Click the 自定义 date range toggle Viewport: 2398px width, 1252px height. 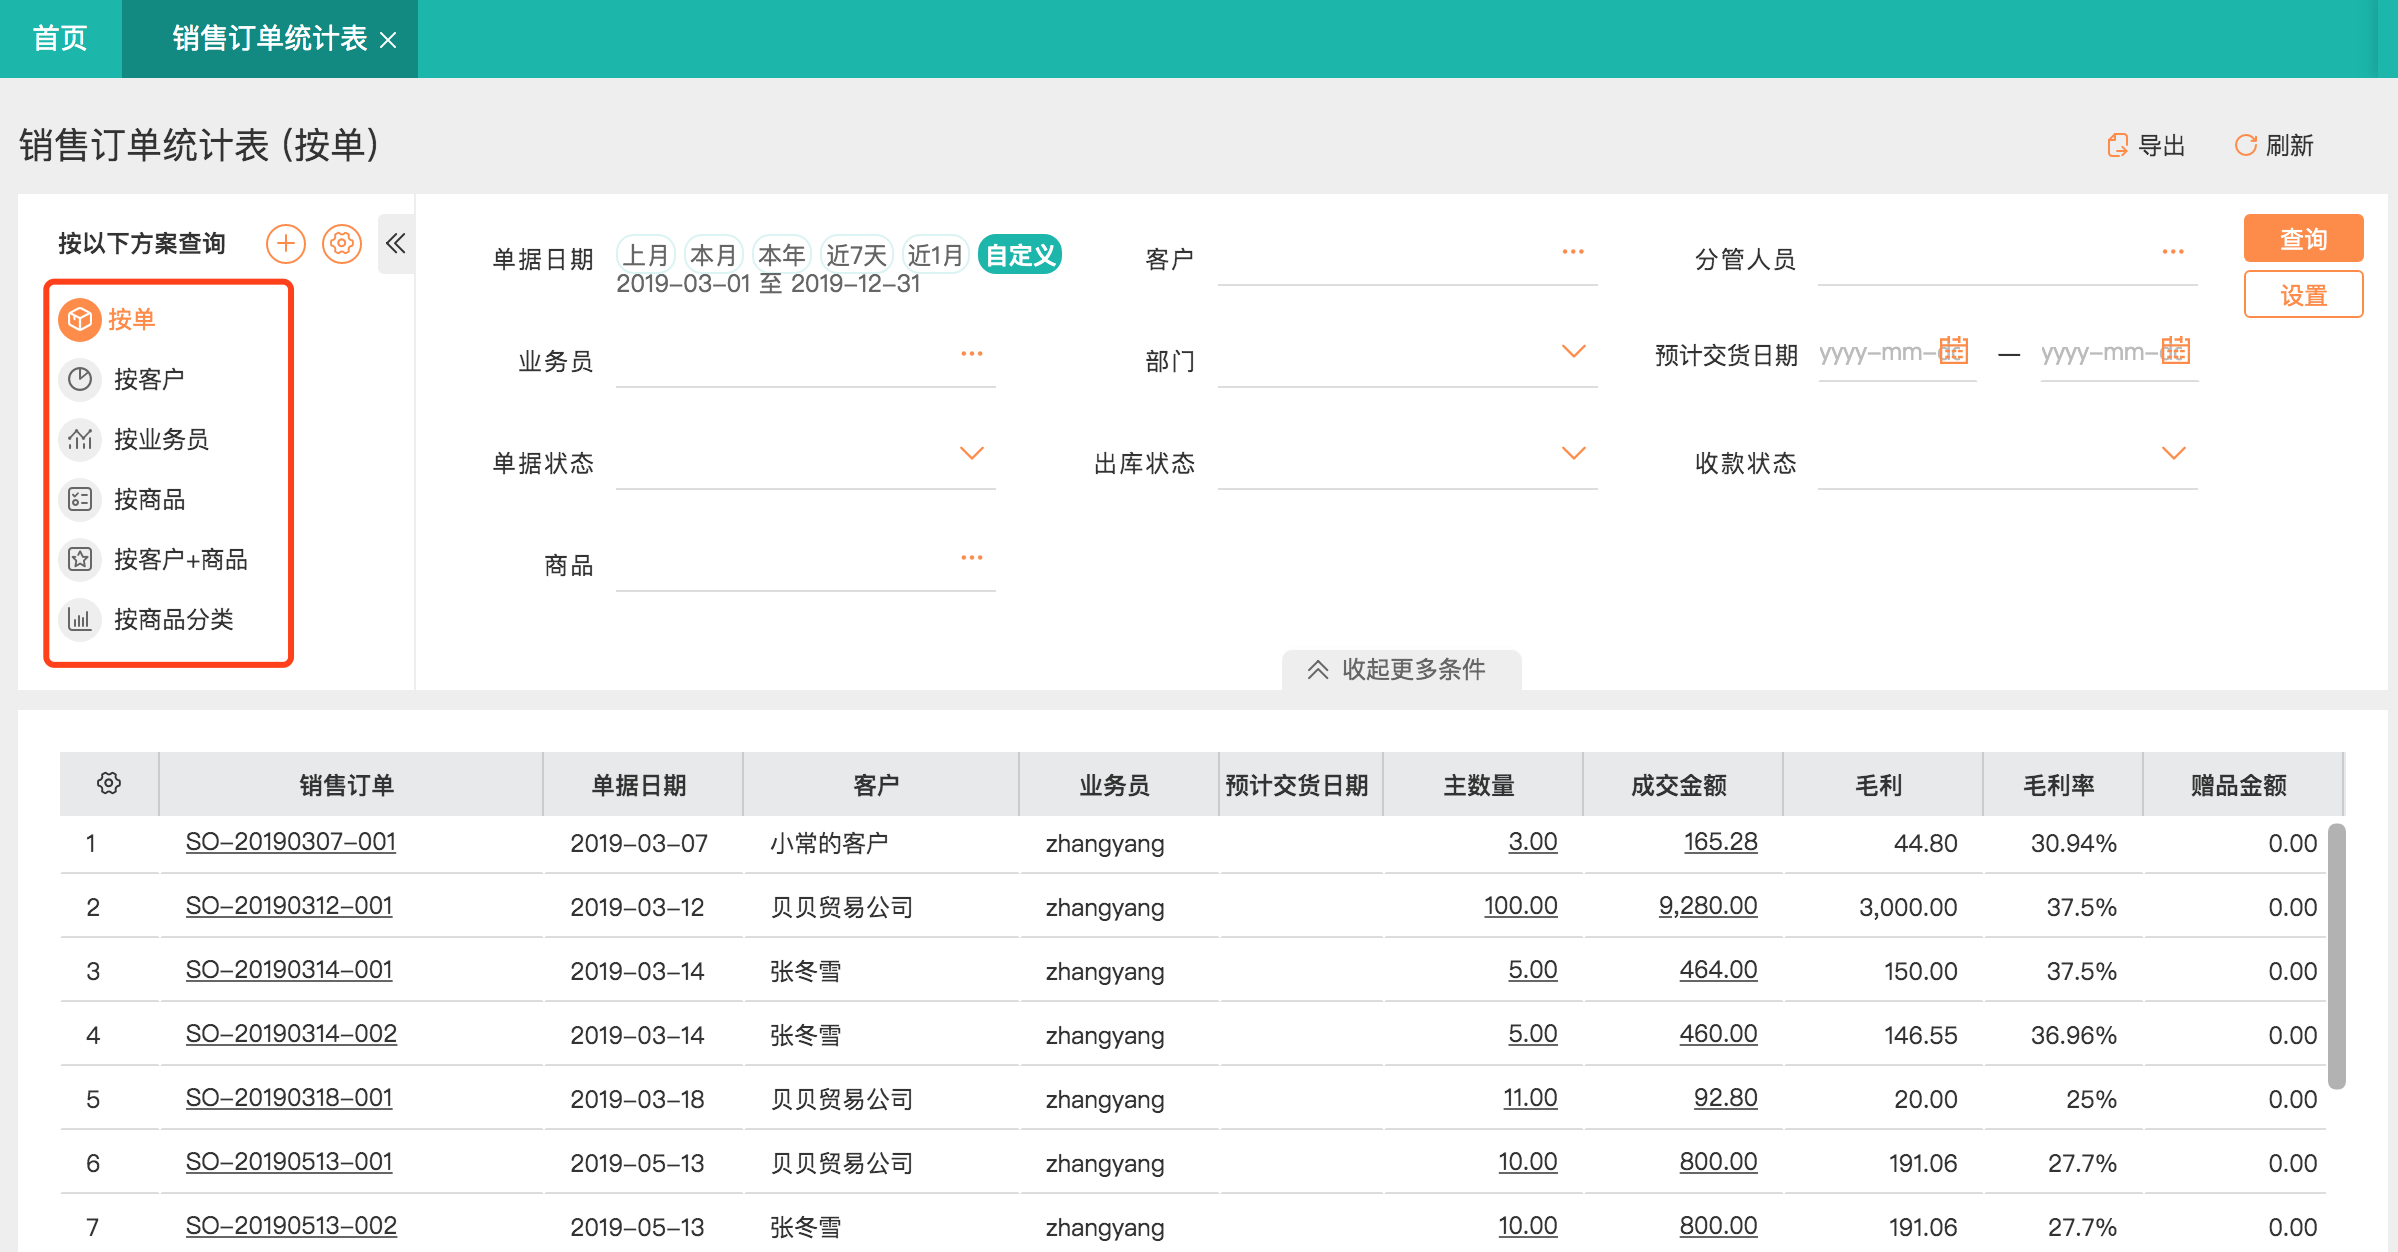[x=1021, y=257]
